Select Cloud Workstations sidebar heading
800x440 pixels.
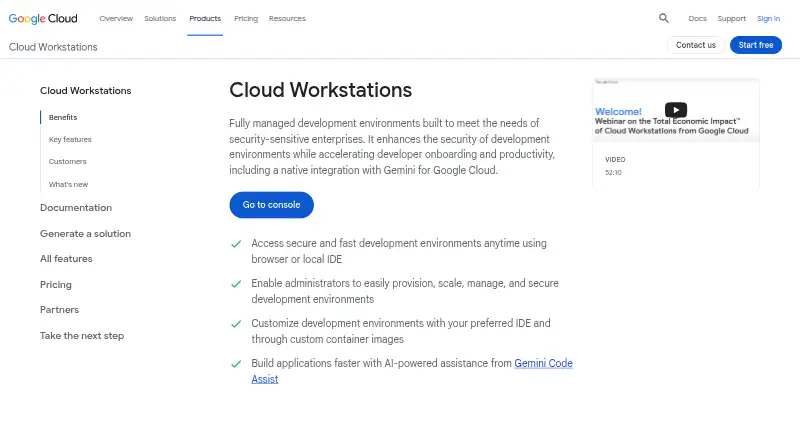(86, 90)
